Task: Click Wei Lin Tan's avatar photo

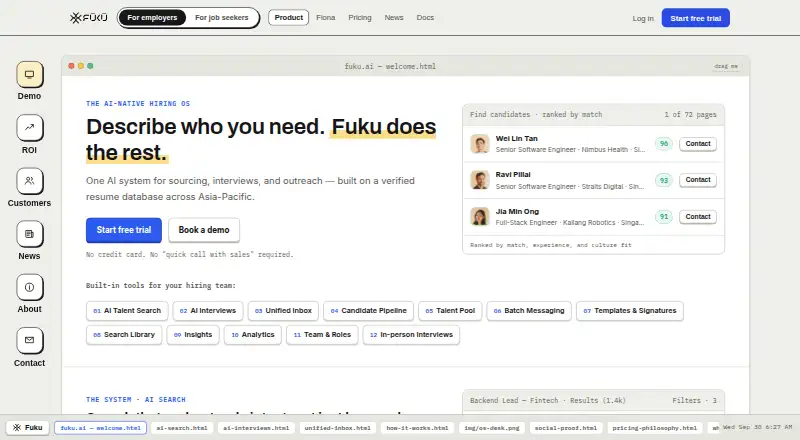Action: [480, 144]
